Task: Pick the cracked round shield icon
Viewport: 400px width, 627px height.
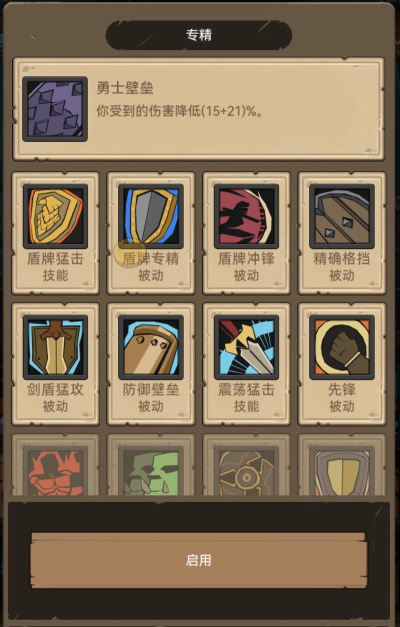Action: coord(246,471)
